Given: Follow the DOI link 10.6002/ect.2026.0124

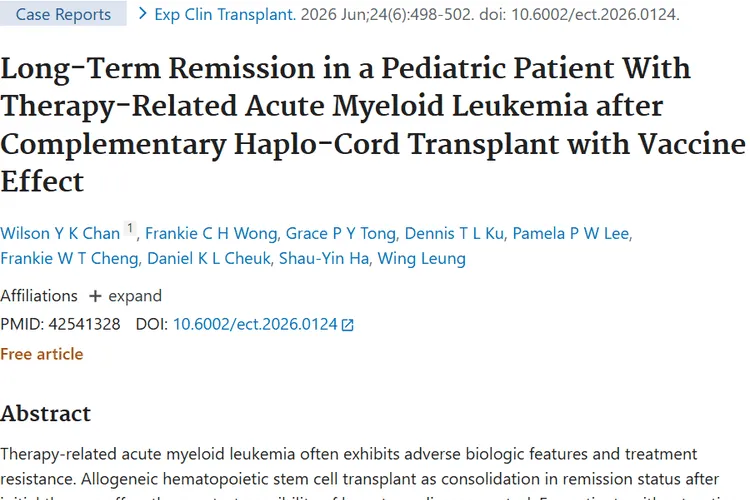Looking at the screenshot, I should pyautogui.click(x=255, y=324).
